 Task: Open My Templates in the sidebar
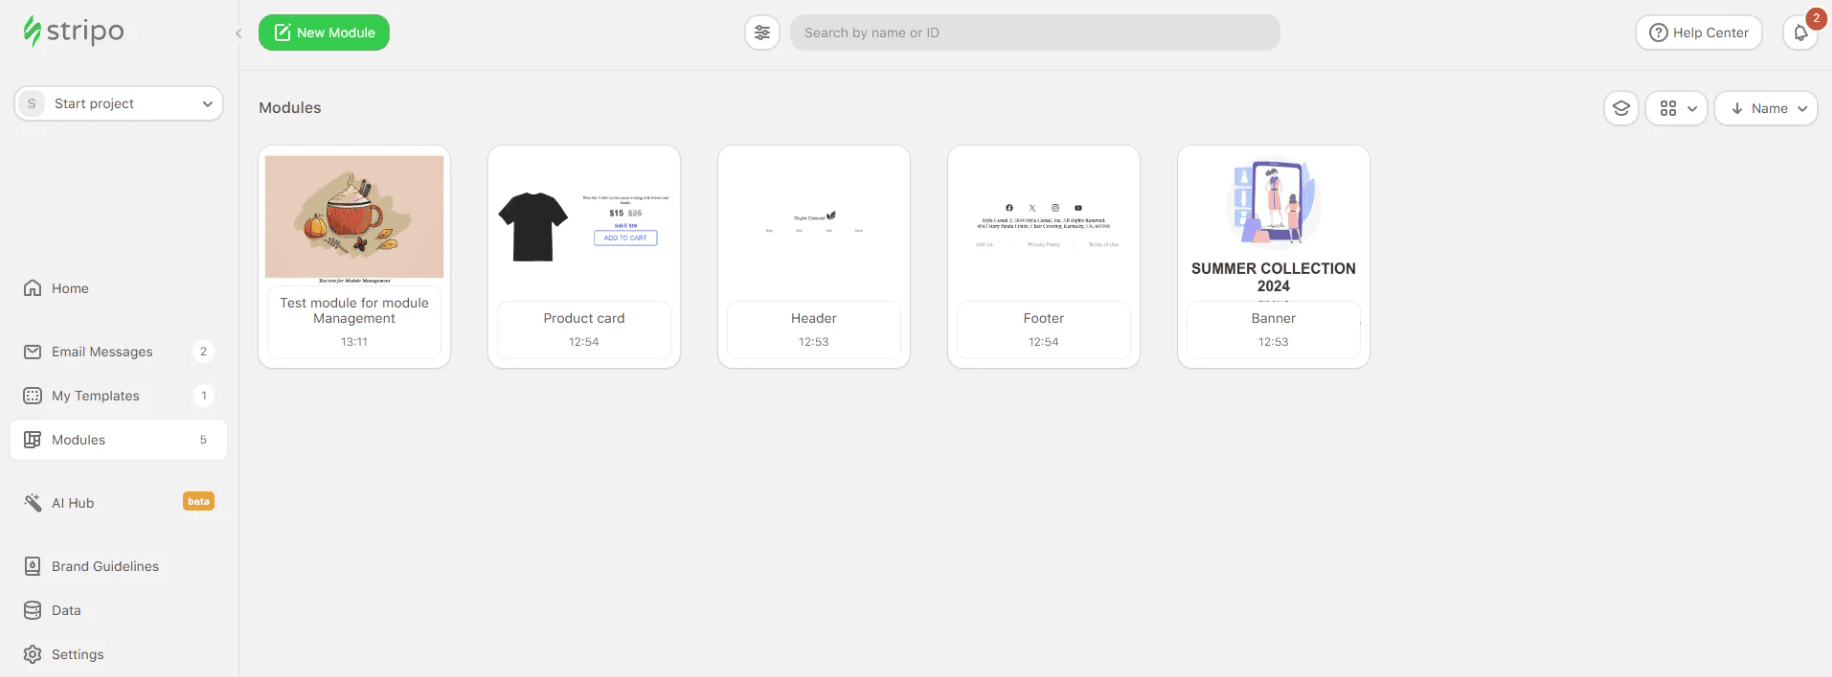point(95,396)
